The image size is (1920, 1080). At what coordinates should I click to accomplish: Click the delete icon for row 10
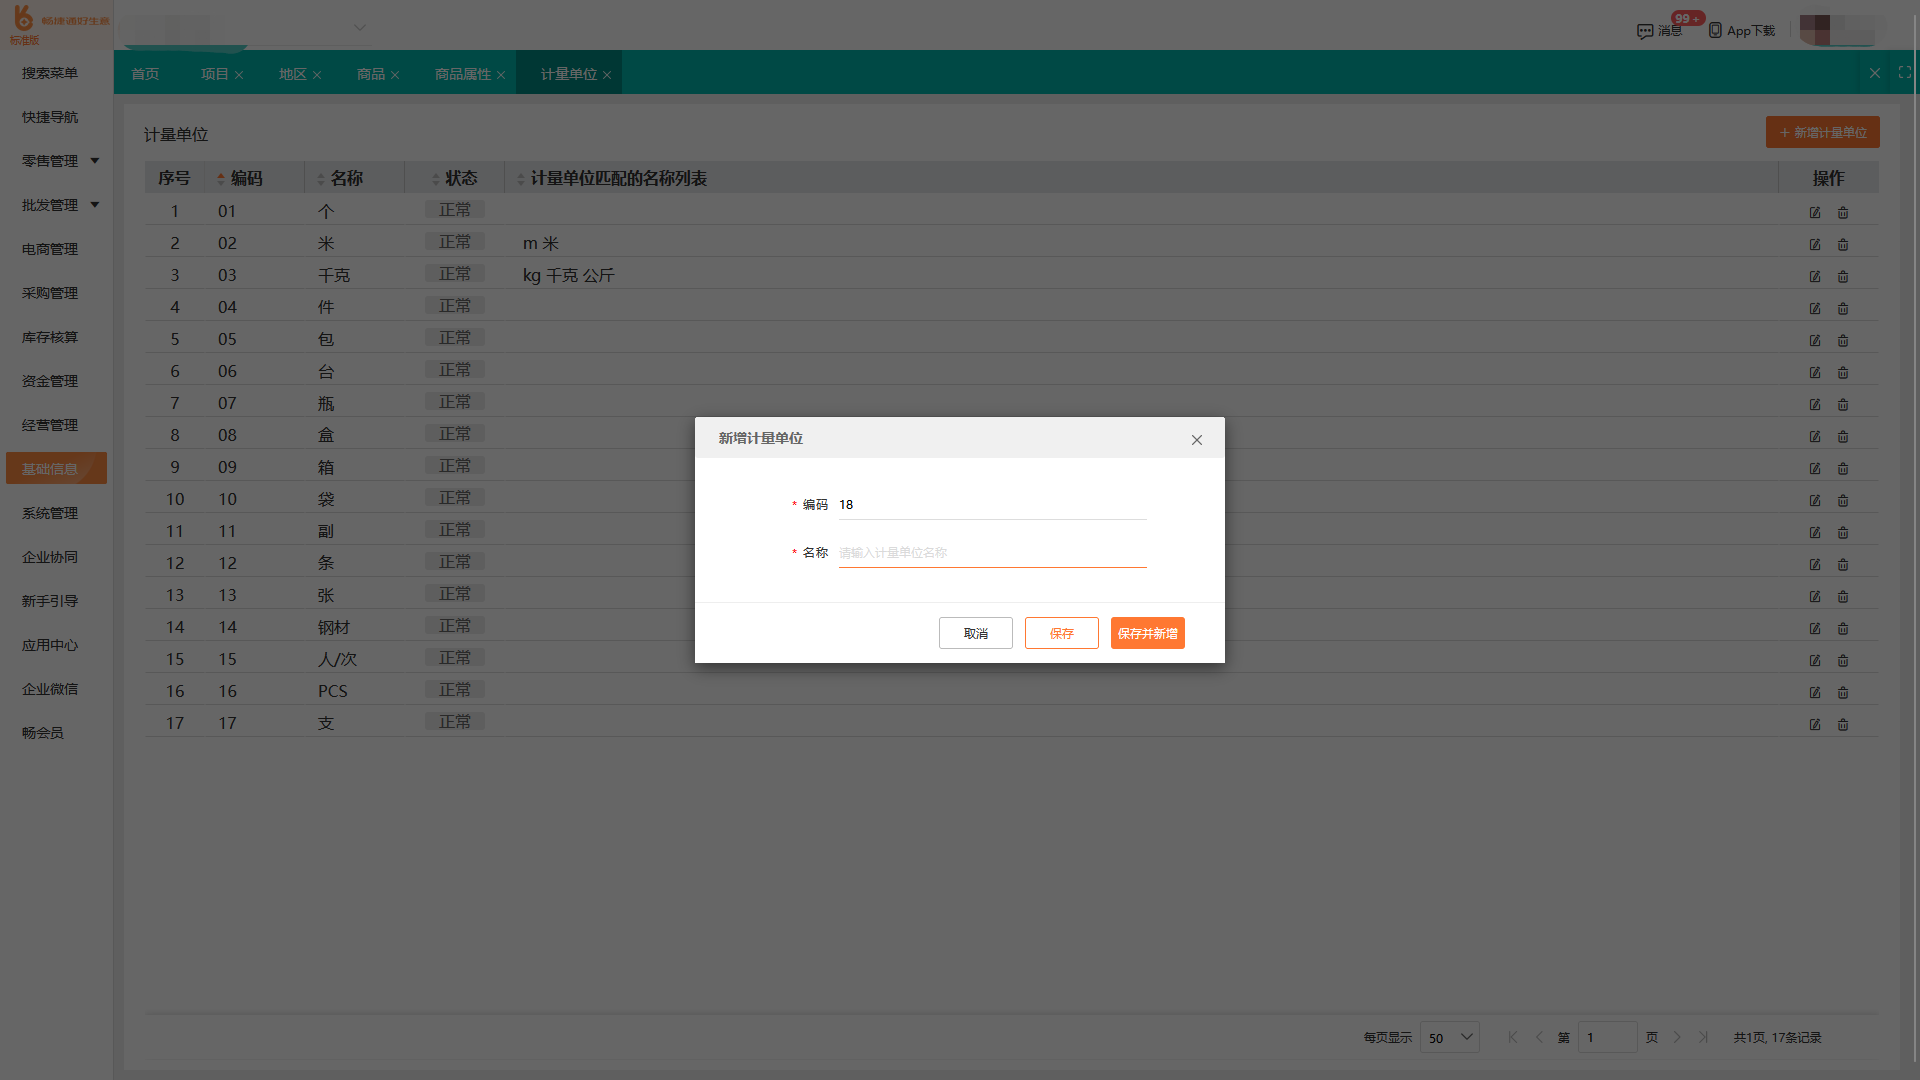[x=1844, y=500]
